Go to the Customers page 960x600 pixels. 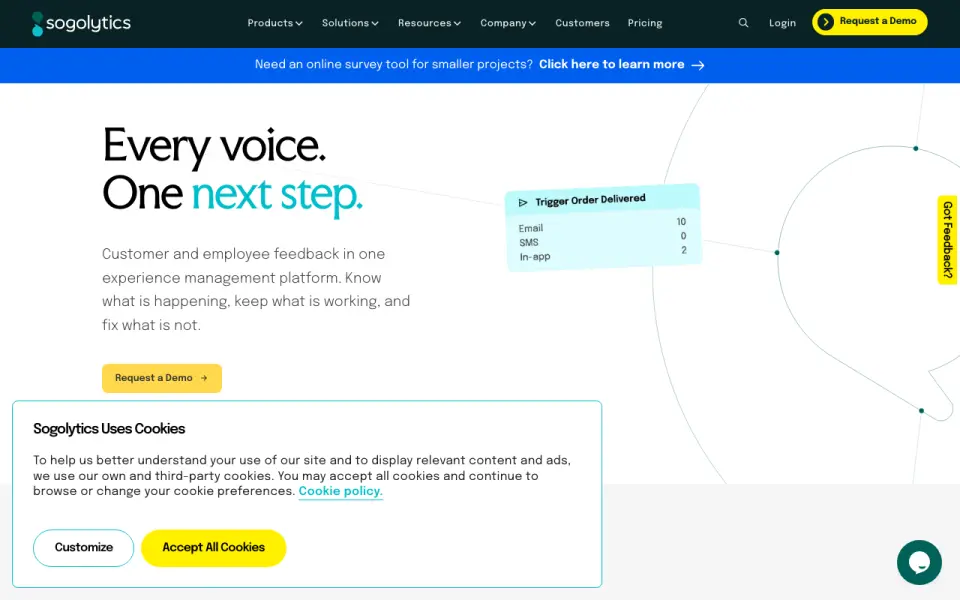(582, 23)
